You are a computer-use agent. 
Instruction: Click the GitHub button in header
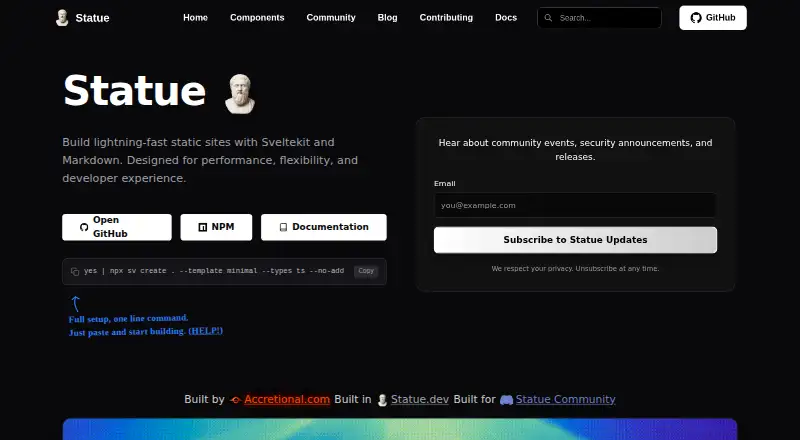pyautogui.click(x=713, y=18)
